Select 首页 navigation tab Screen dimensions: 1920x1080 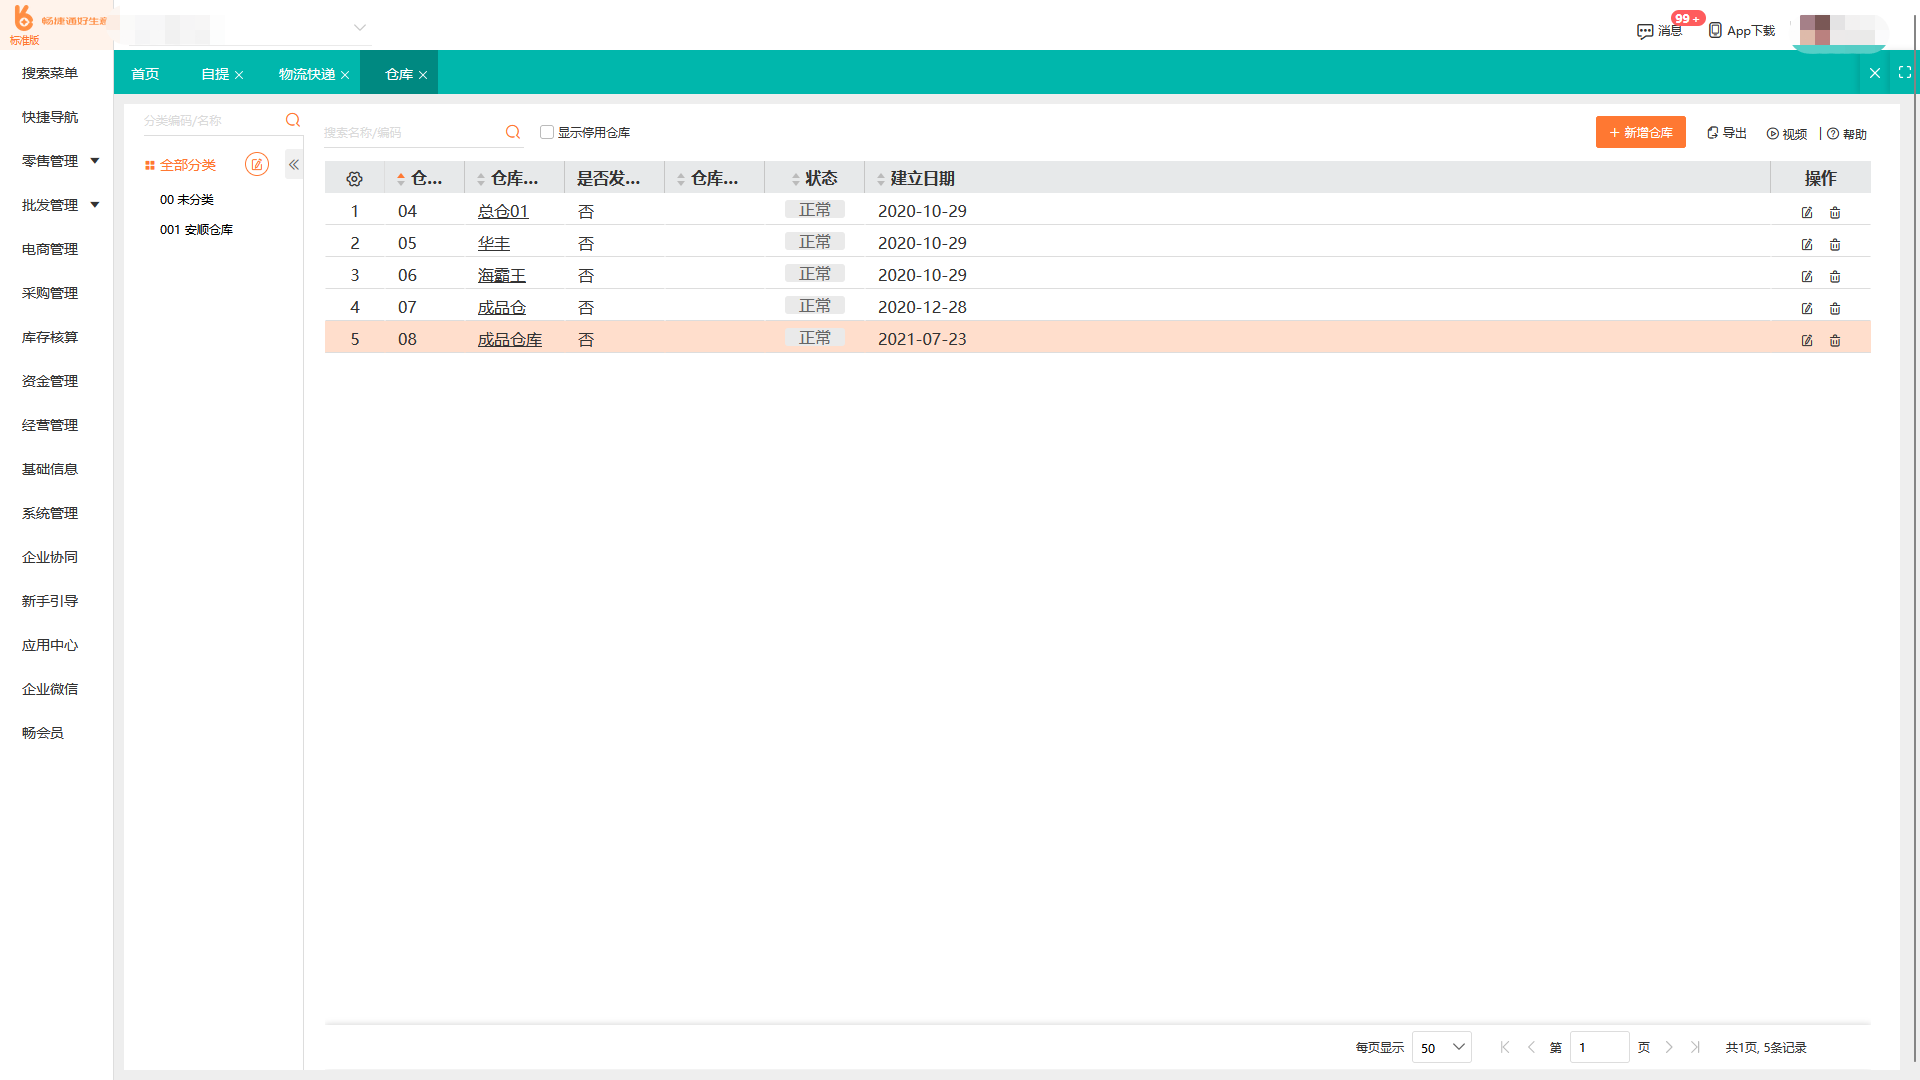tap(144, 74)
